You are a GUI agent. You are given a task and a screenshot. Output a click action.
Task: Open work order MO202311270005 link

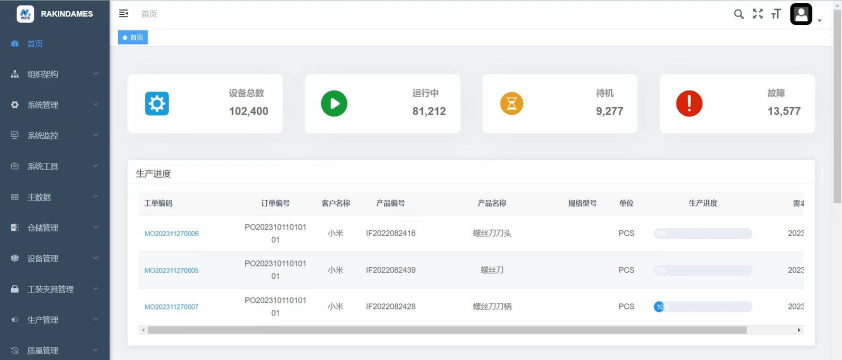tap(171, 270)
